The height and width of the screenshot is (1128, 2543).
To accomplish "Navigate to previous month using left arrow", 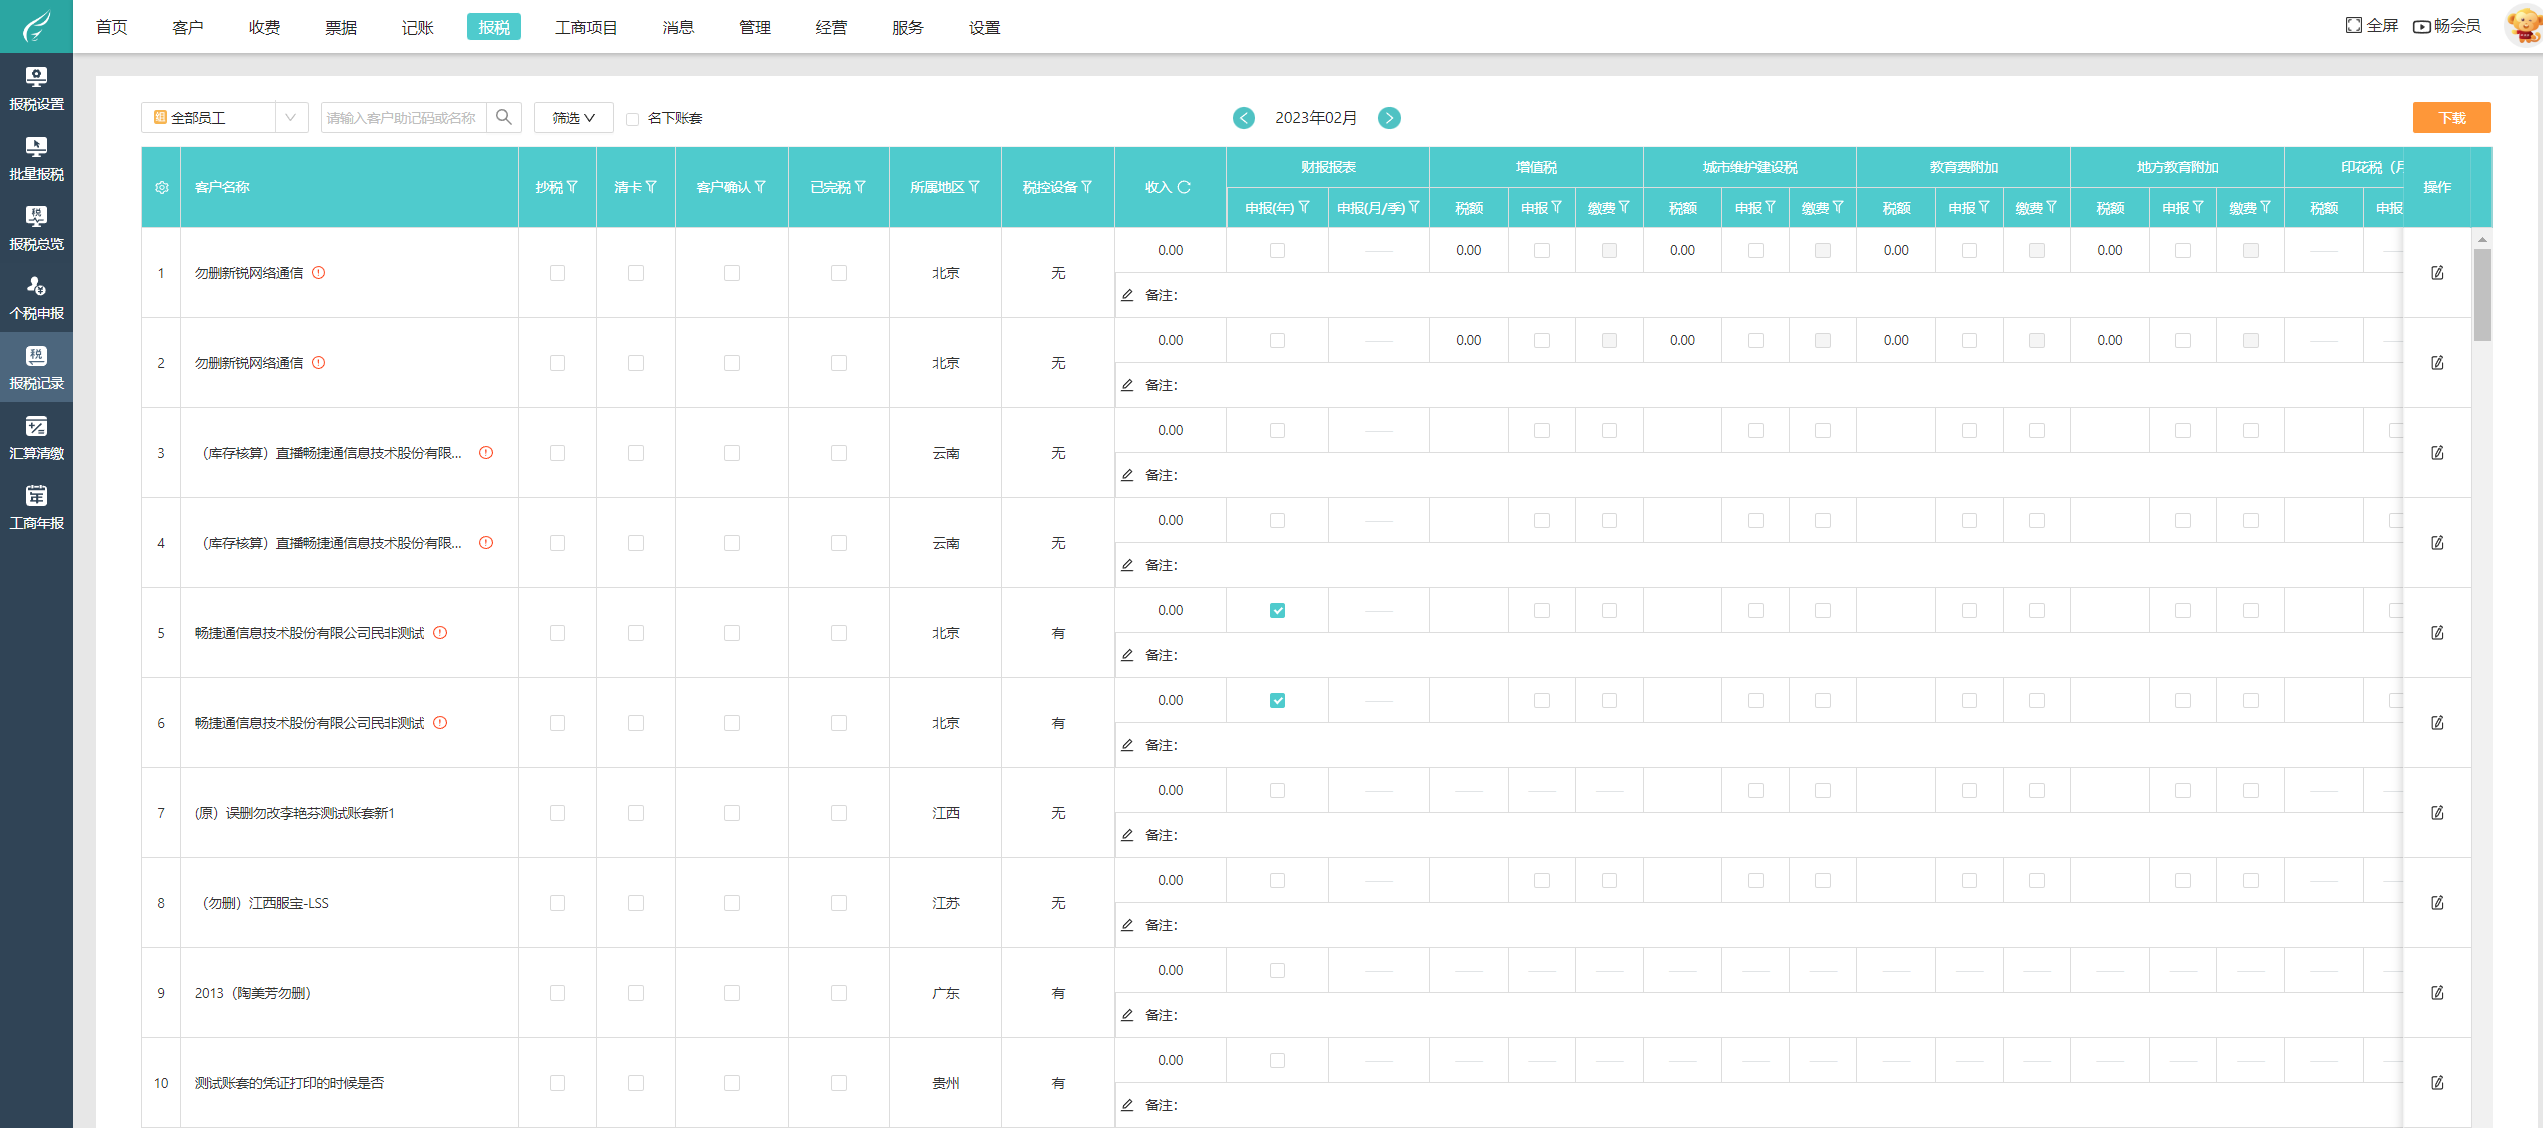I will click(1242, 117).
